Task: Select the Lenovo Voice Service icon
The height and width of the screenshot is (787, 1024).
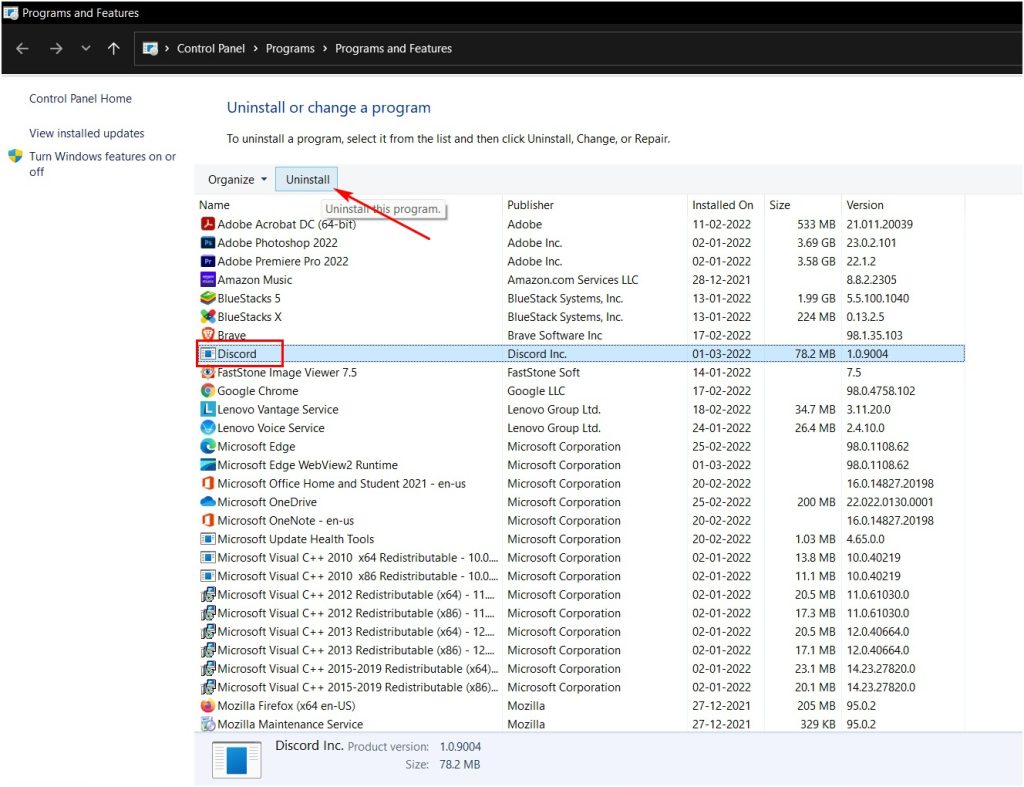Action: pyautogui.click(x=208, y=428)
